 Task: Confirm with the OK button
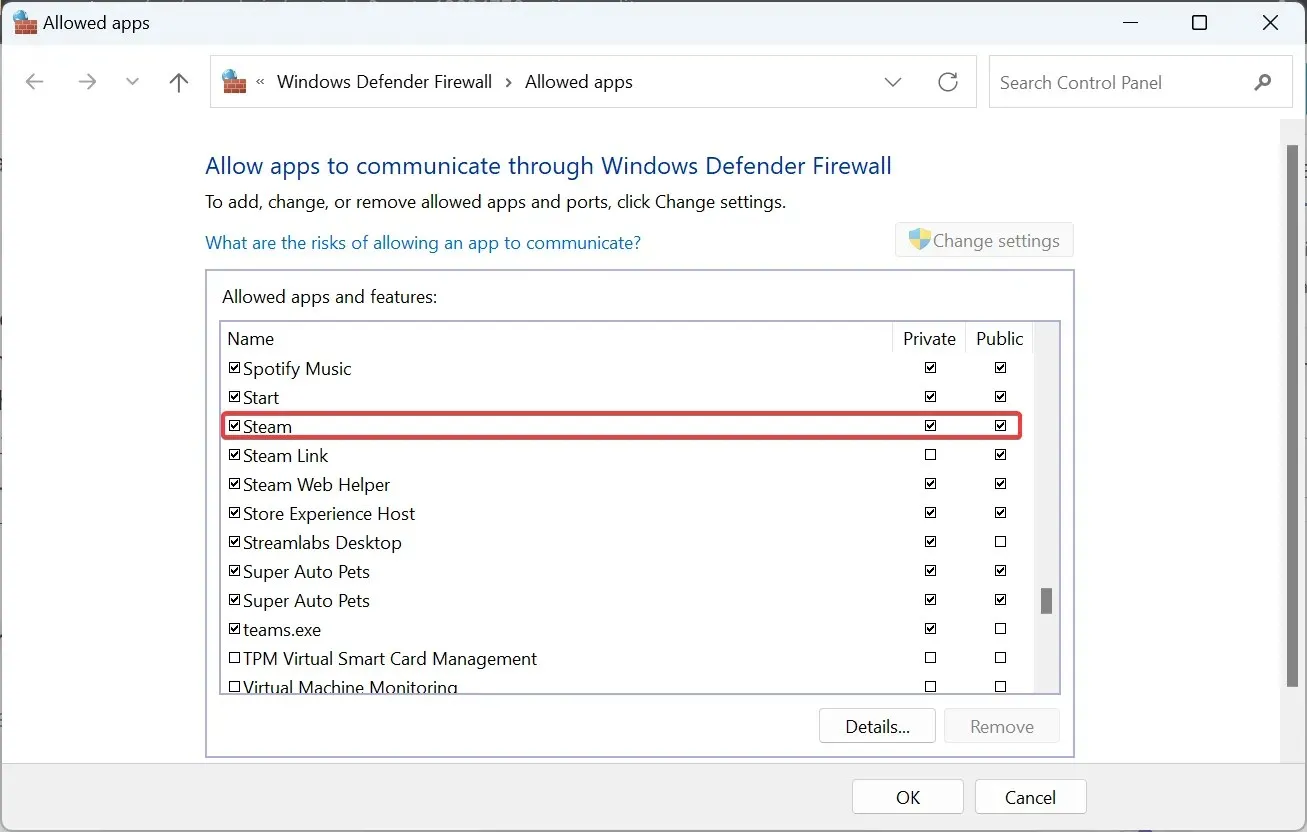tap(908, 797)
